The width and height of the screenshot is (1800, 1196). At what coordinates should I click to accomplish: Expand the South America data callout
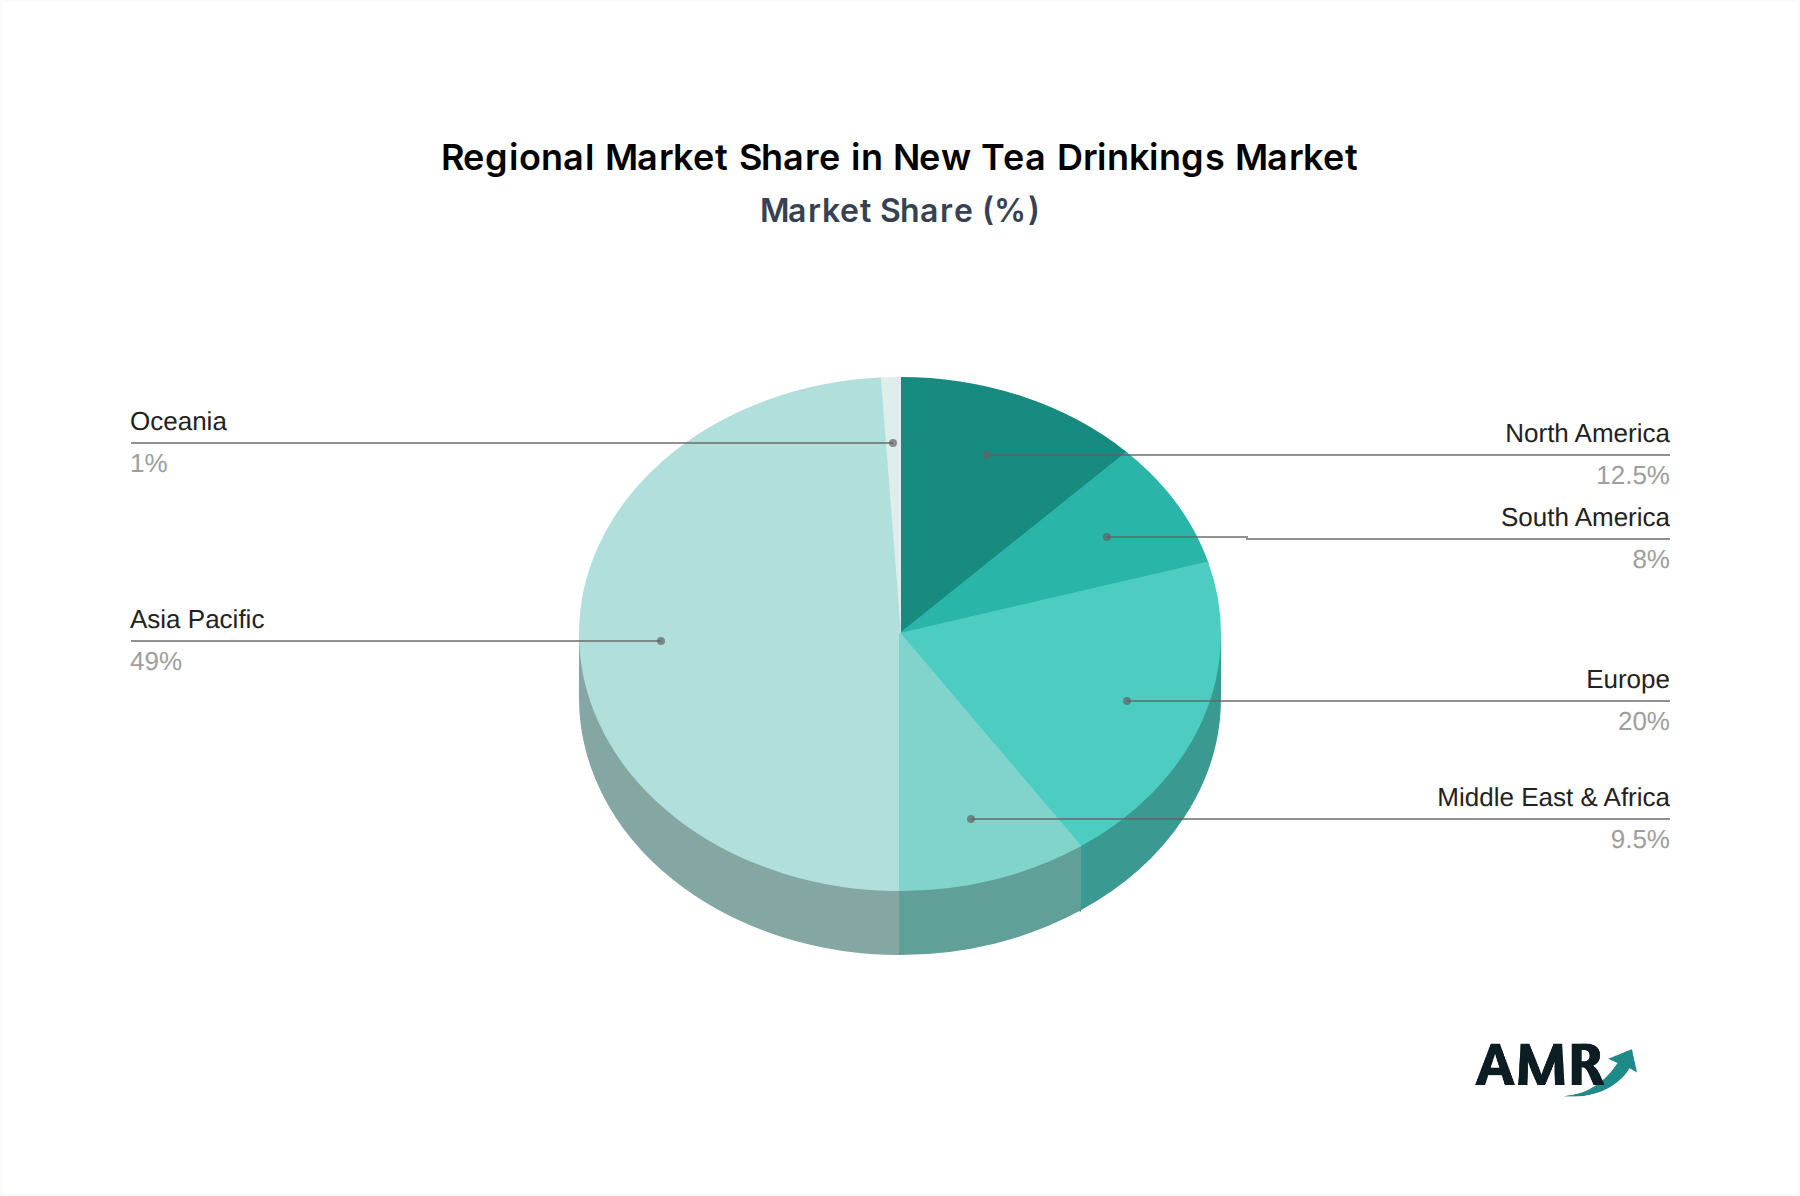point(1585,518)
